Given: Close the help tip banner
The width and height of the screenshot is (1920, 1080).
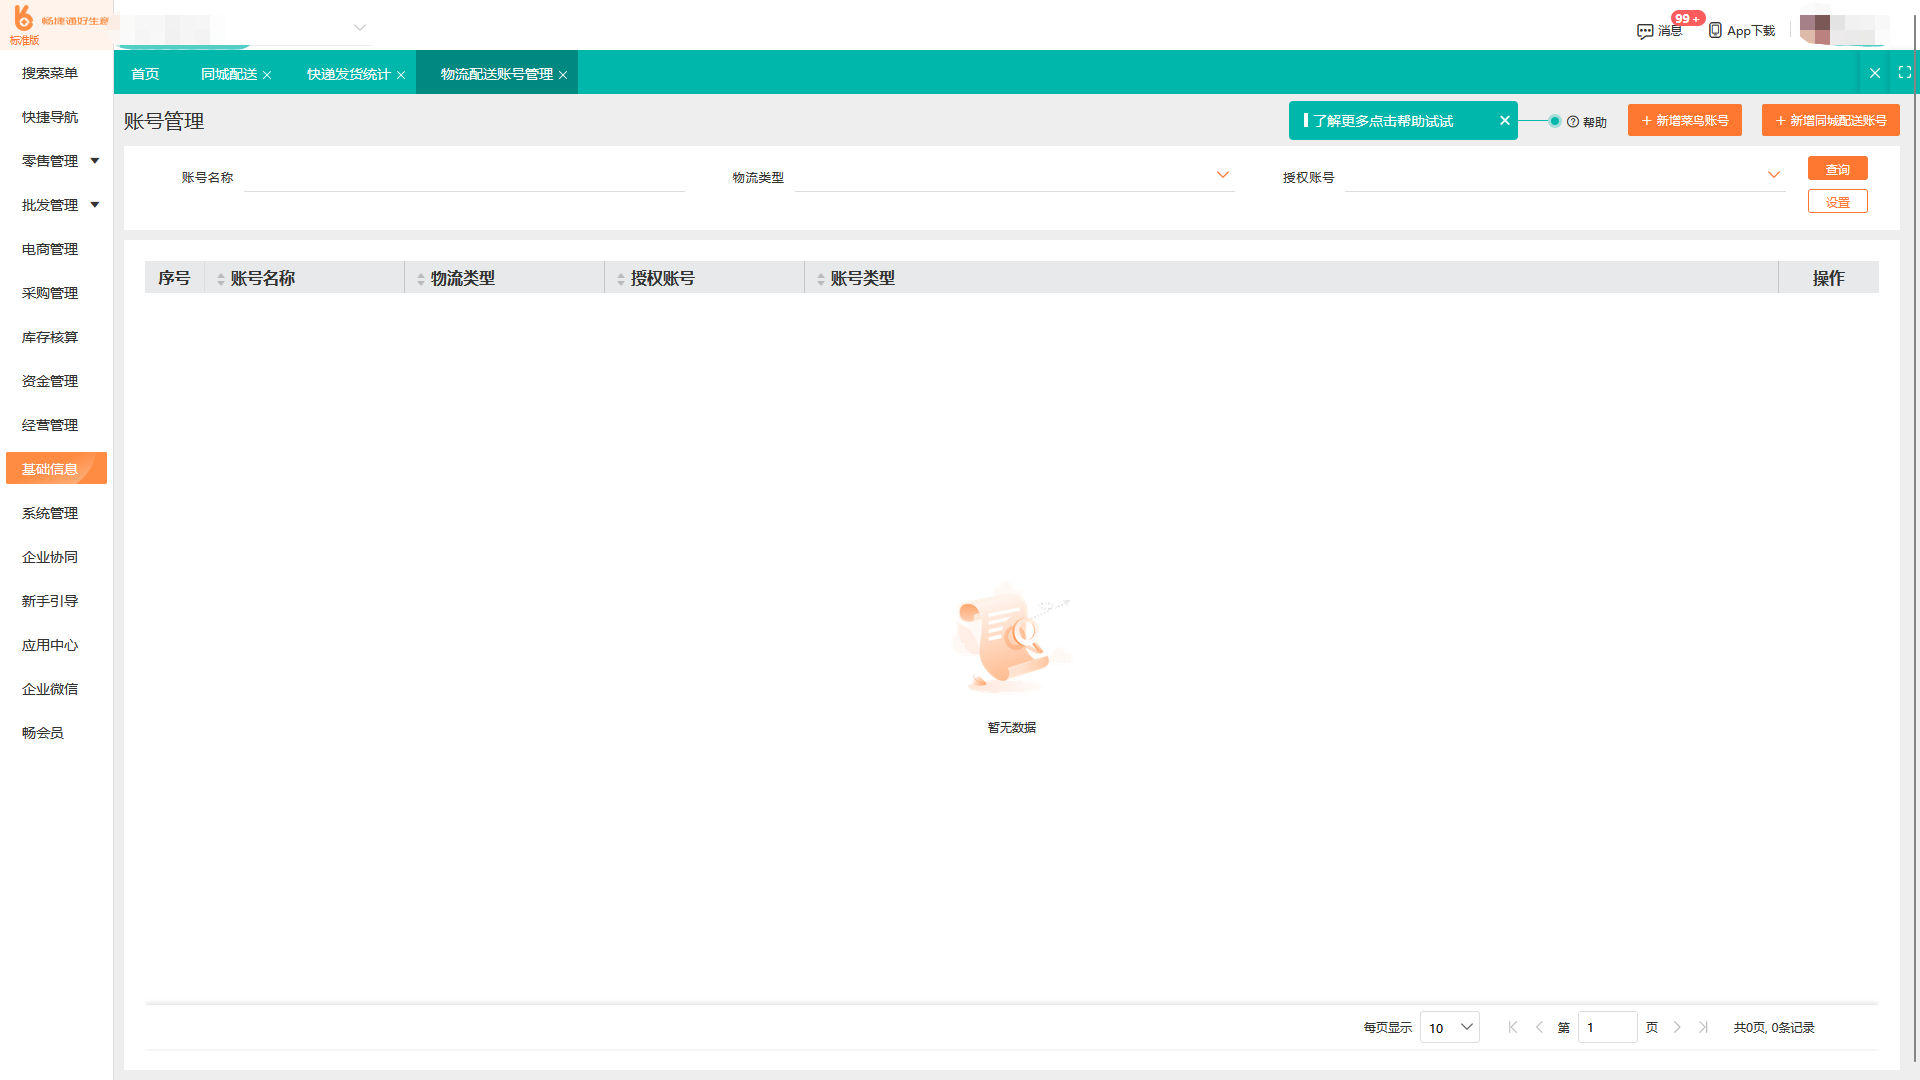Looking at the screenshot, I should pos(1505,121).
